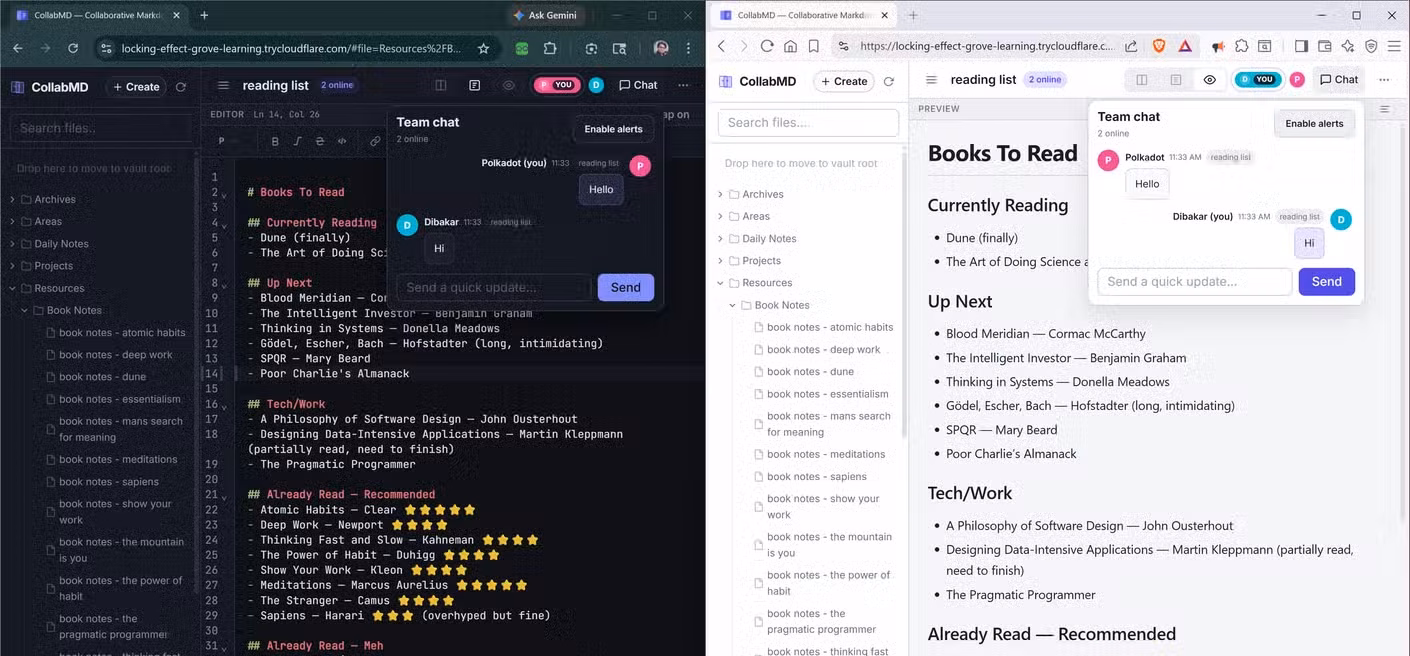Click the Chrome profile avatar
The image size is (1410, 656).
coord(660,48)
